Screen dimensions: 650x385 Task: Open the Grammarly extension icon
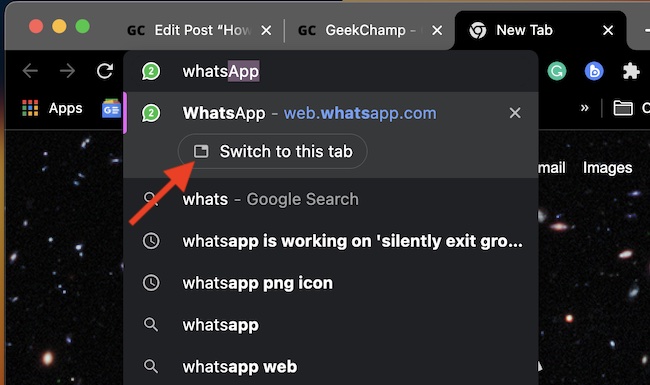(557, 71)
